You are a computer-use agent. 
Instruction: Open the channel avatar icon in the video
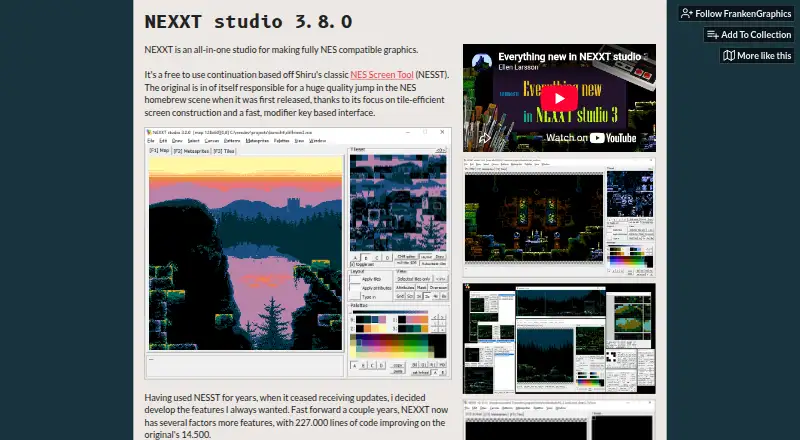[x=482, y=61]
